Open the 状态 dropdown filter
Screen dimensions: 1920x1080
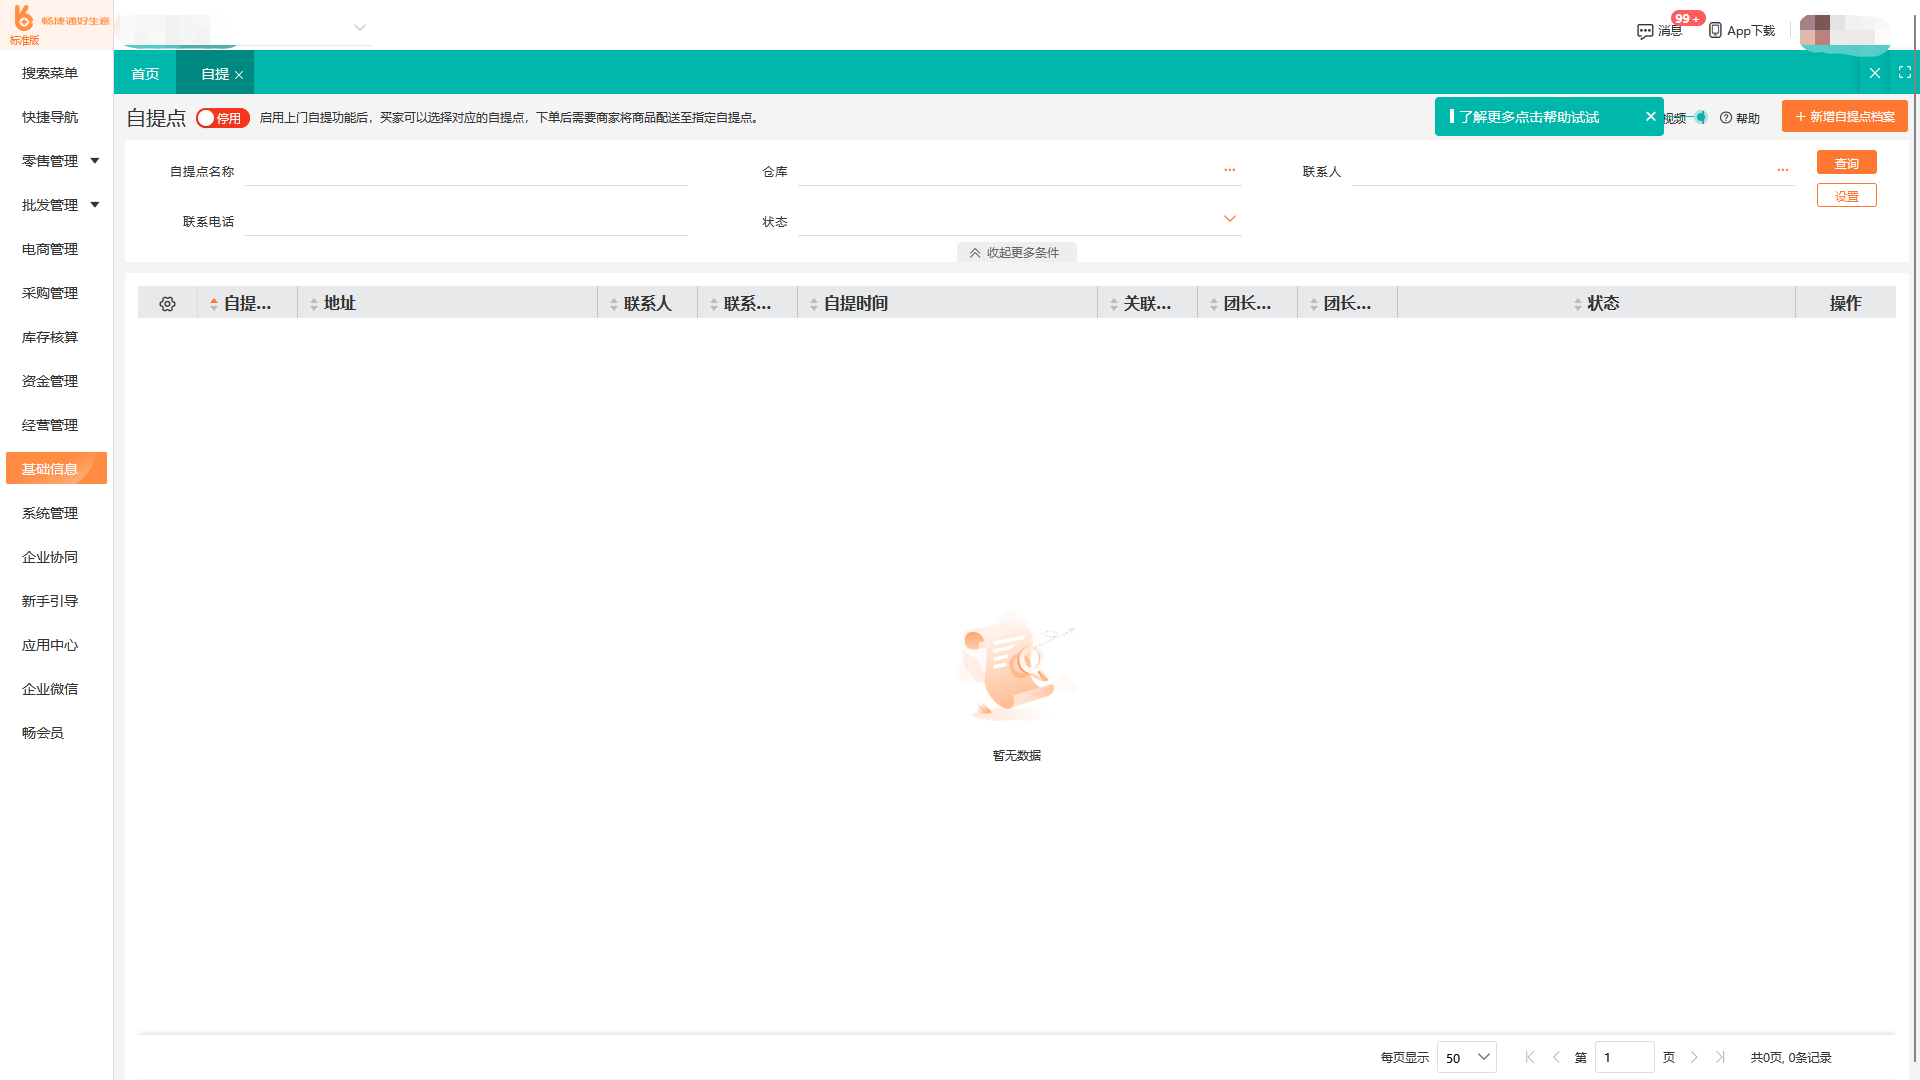pos(1228,219)
